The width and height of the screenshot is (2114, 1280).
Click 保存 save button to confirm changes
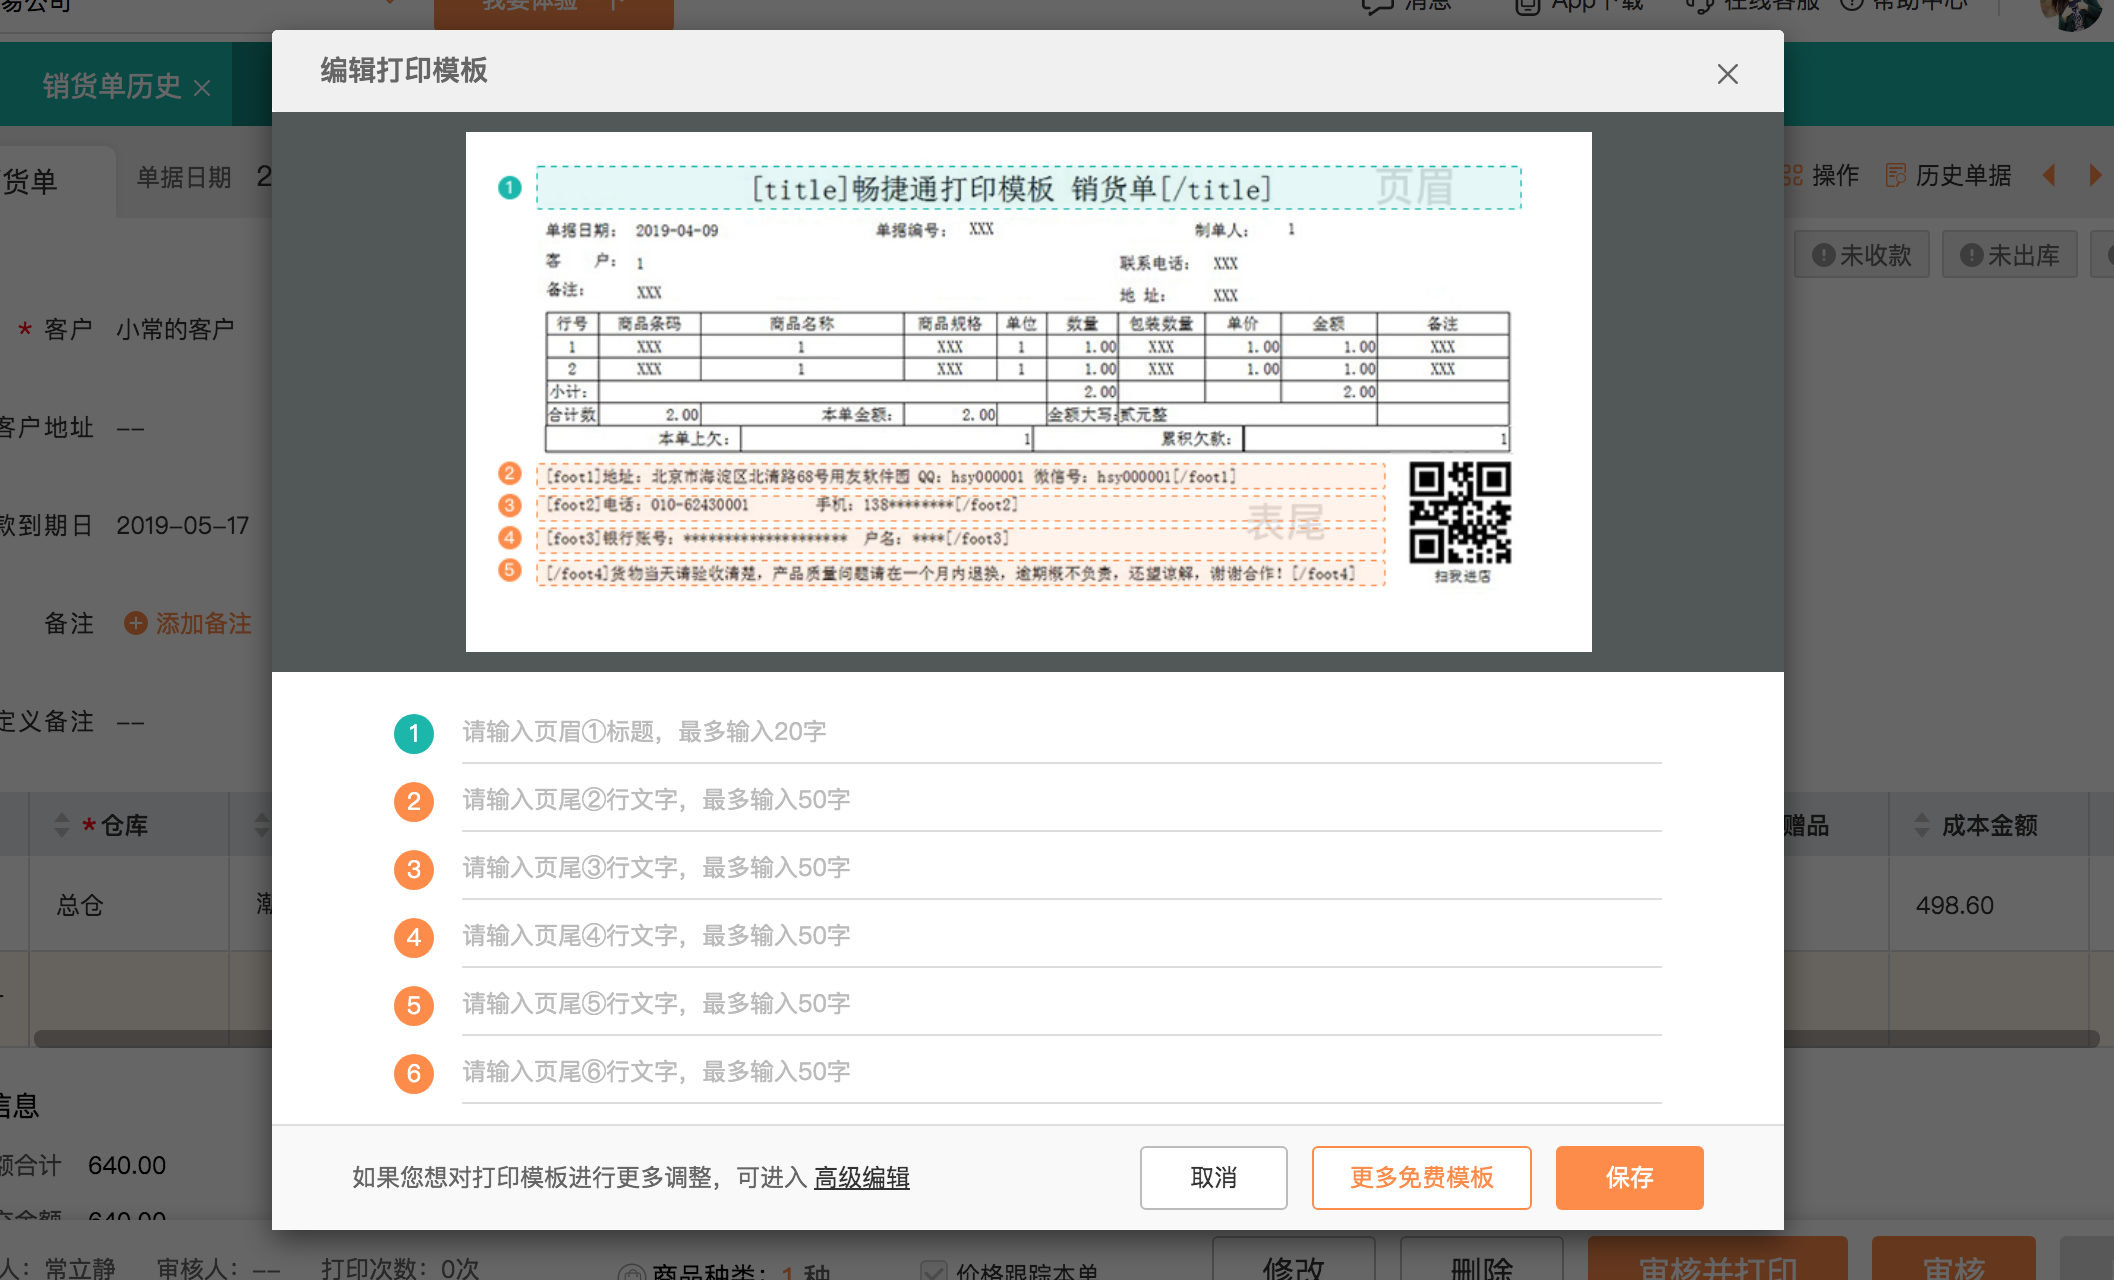(1629, 1177)
